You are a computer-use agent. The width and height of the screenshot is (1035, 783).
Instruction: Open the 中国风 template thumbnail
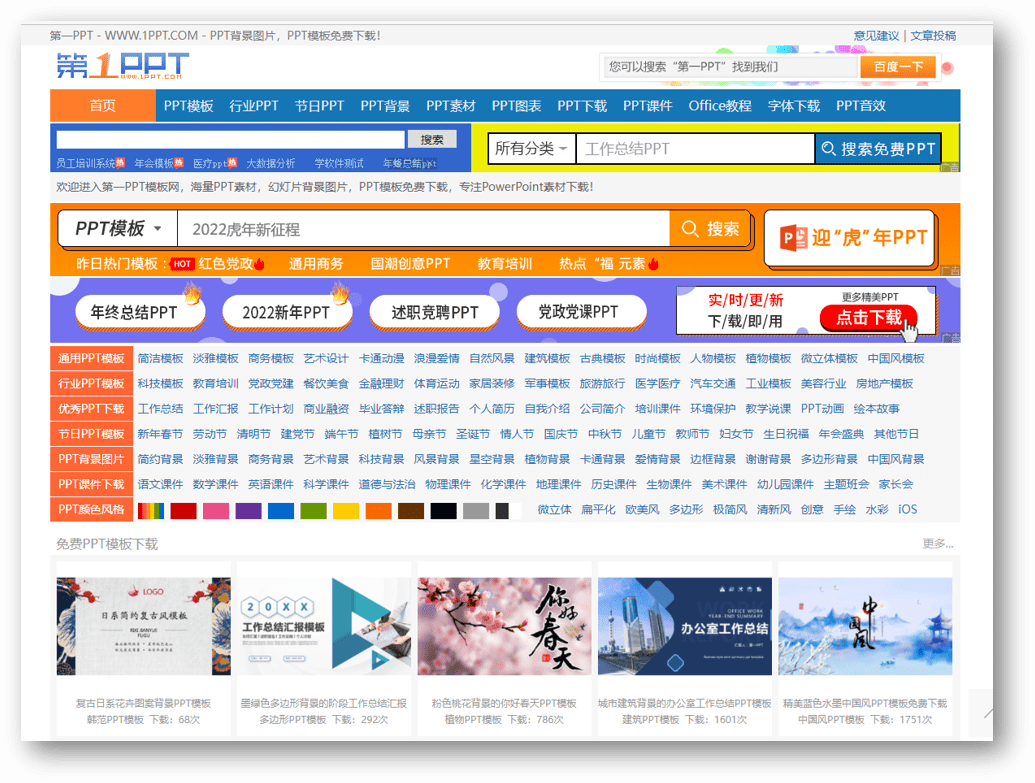[x=864, y=628]
